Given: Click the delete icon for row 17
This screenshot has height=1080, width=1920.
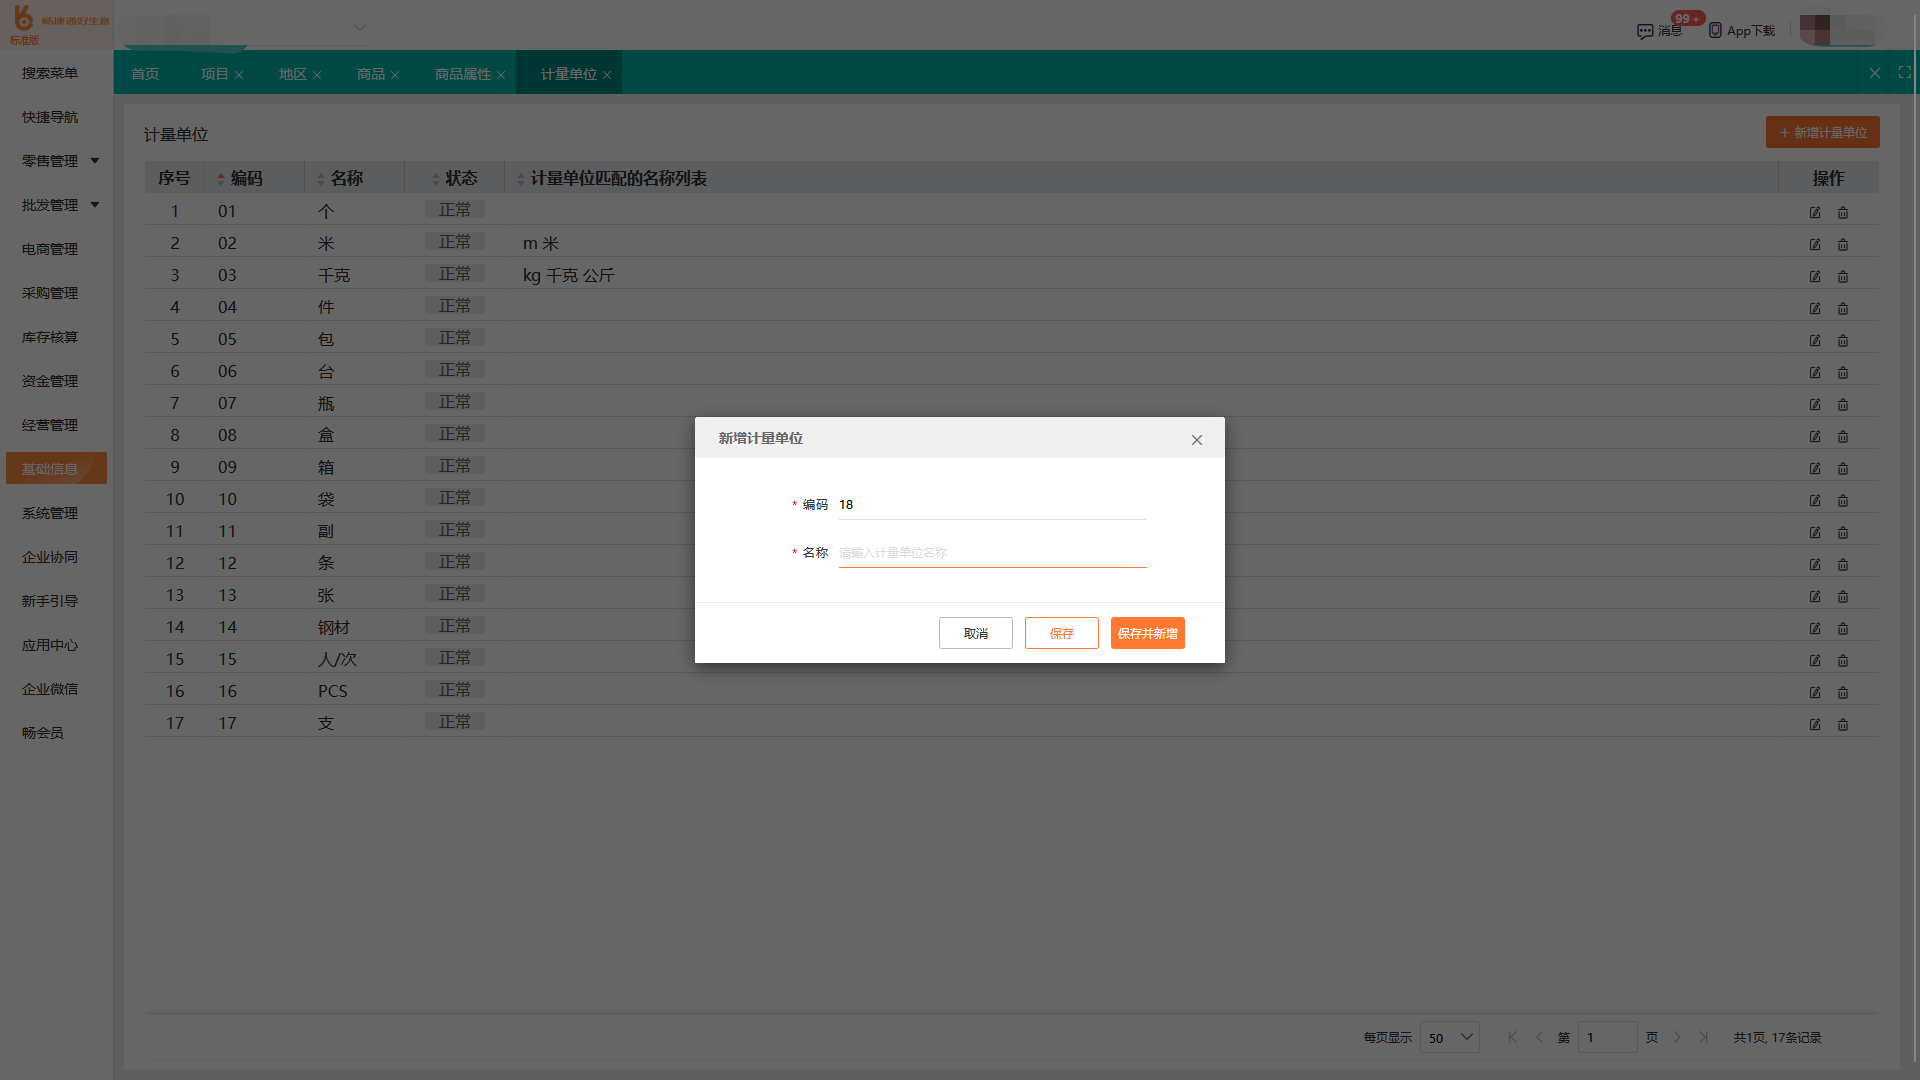Looking at the screenshot, I should [x=1844, y=724].
